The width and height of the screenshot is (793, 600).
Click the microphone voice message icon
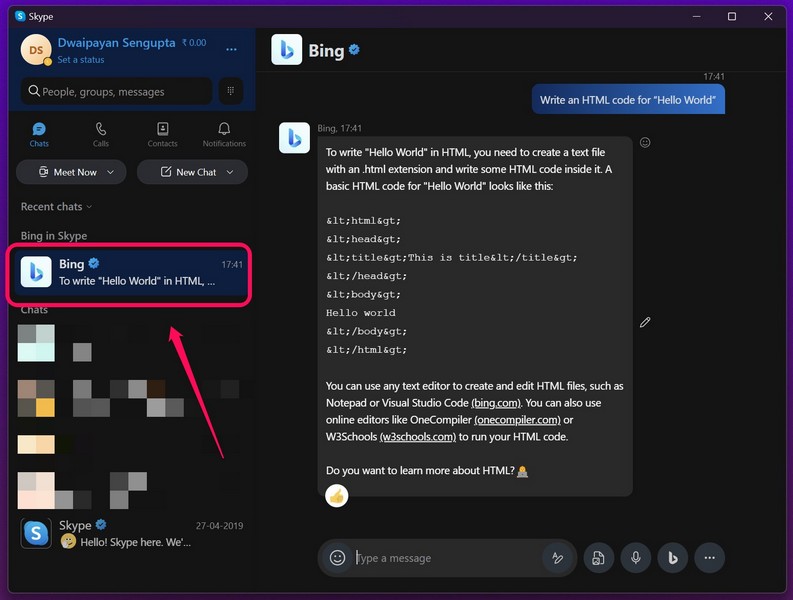(636, 558)
